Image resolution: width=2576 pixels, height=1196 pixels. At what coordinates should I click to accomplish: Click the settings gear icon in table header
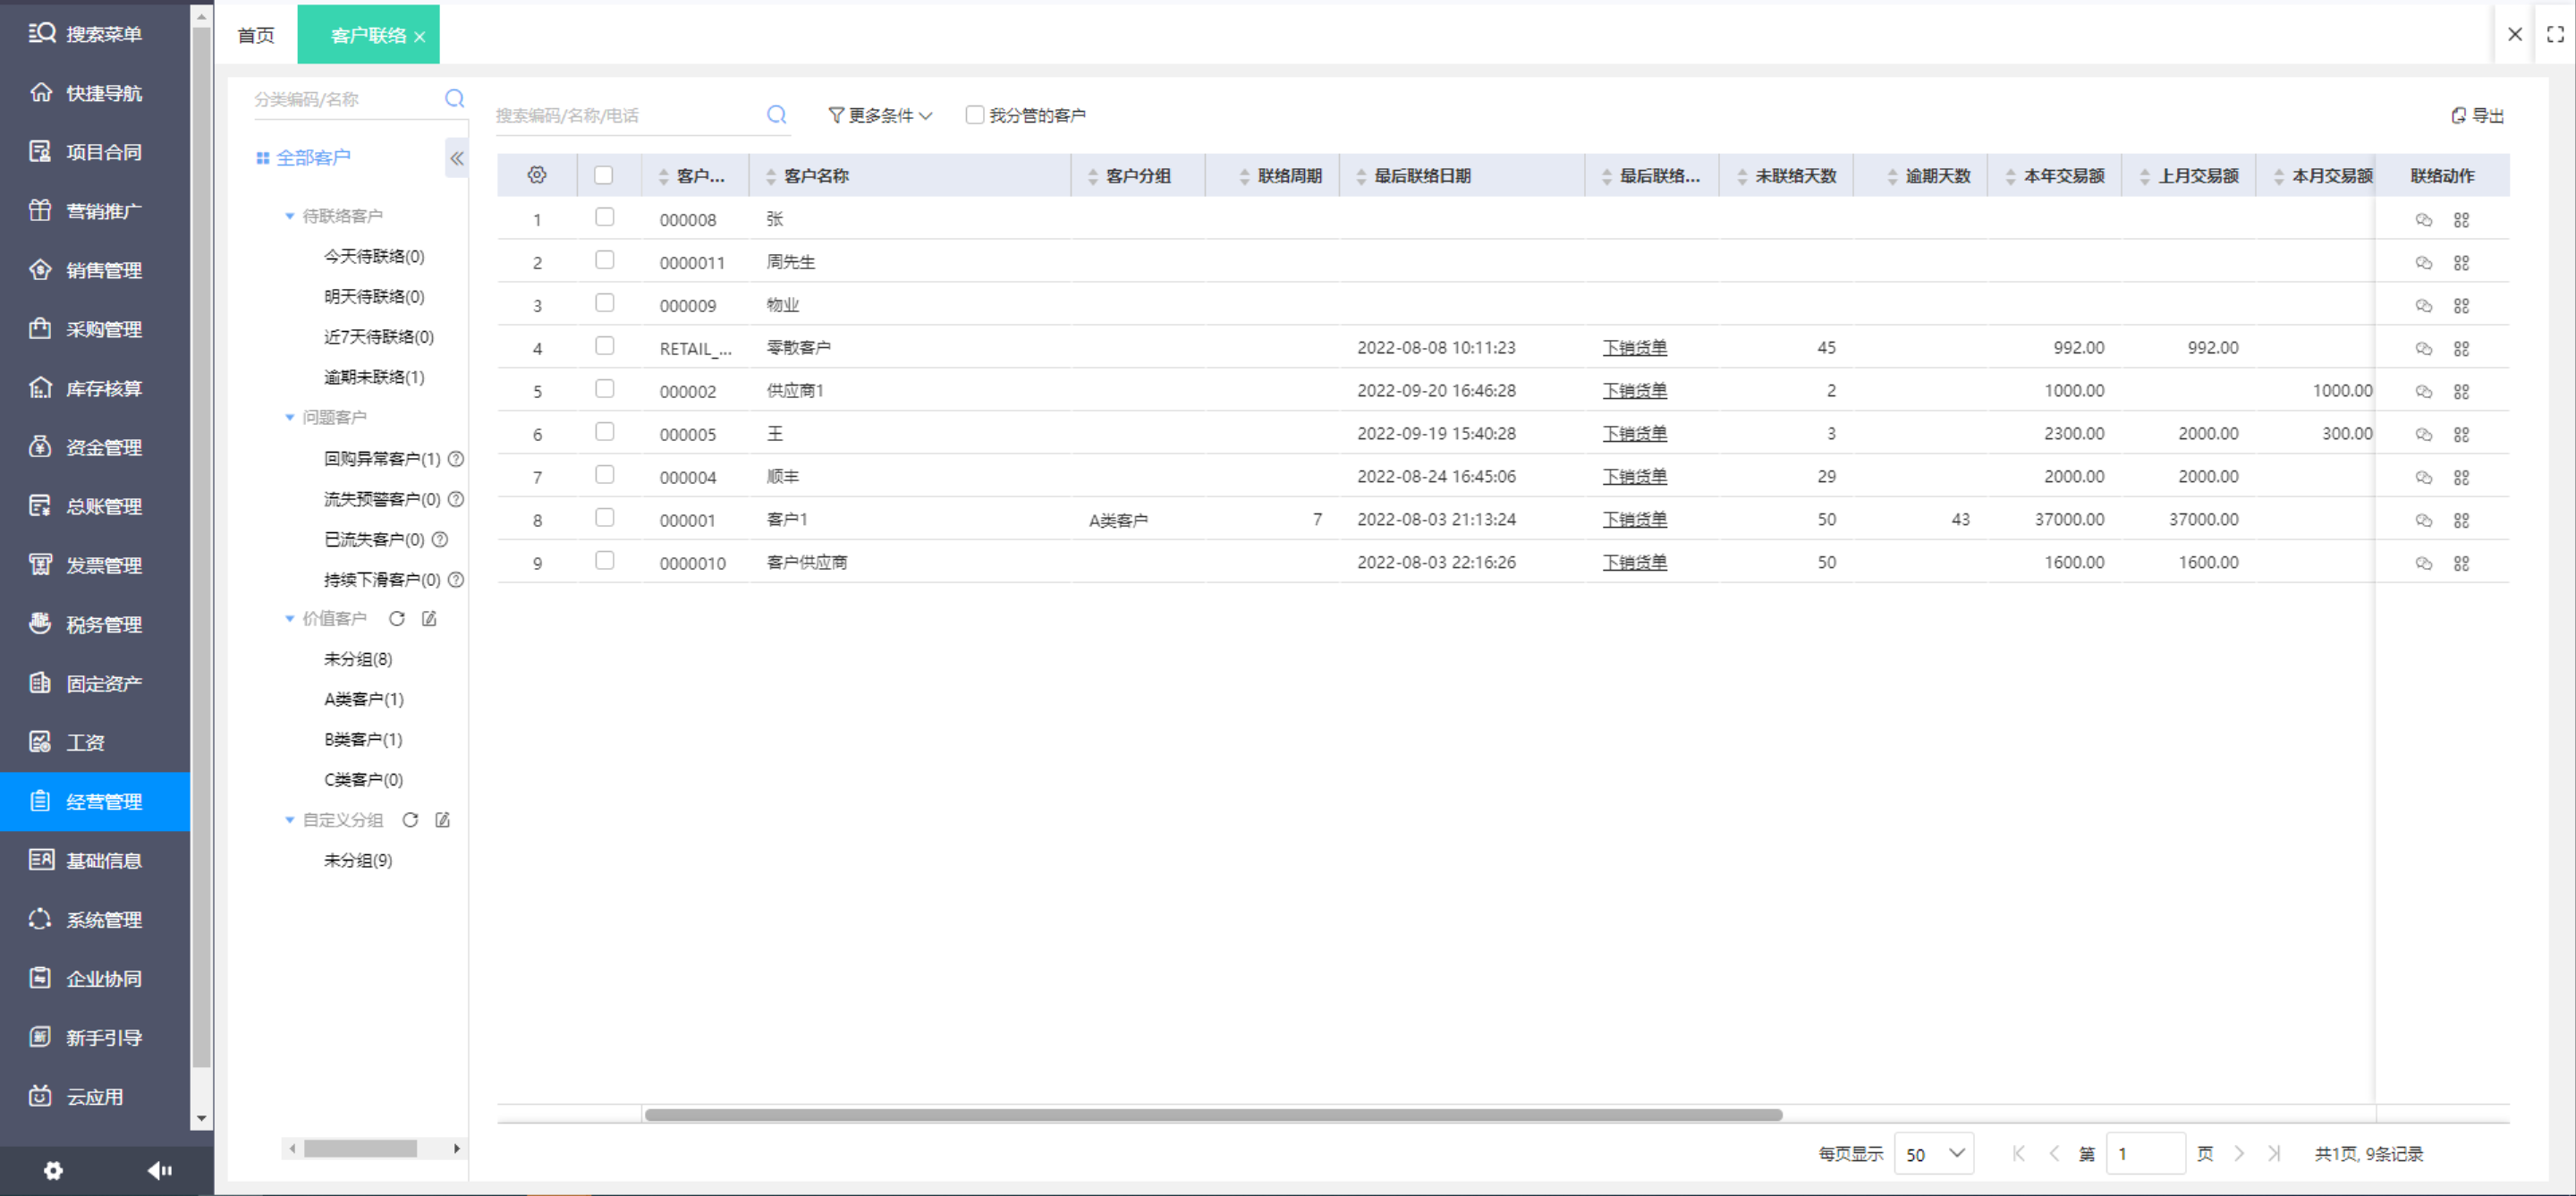click(x=538, y=177)
